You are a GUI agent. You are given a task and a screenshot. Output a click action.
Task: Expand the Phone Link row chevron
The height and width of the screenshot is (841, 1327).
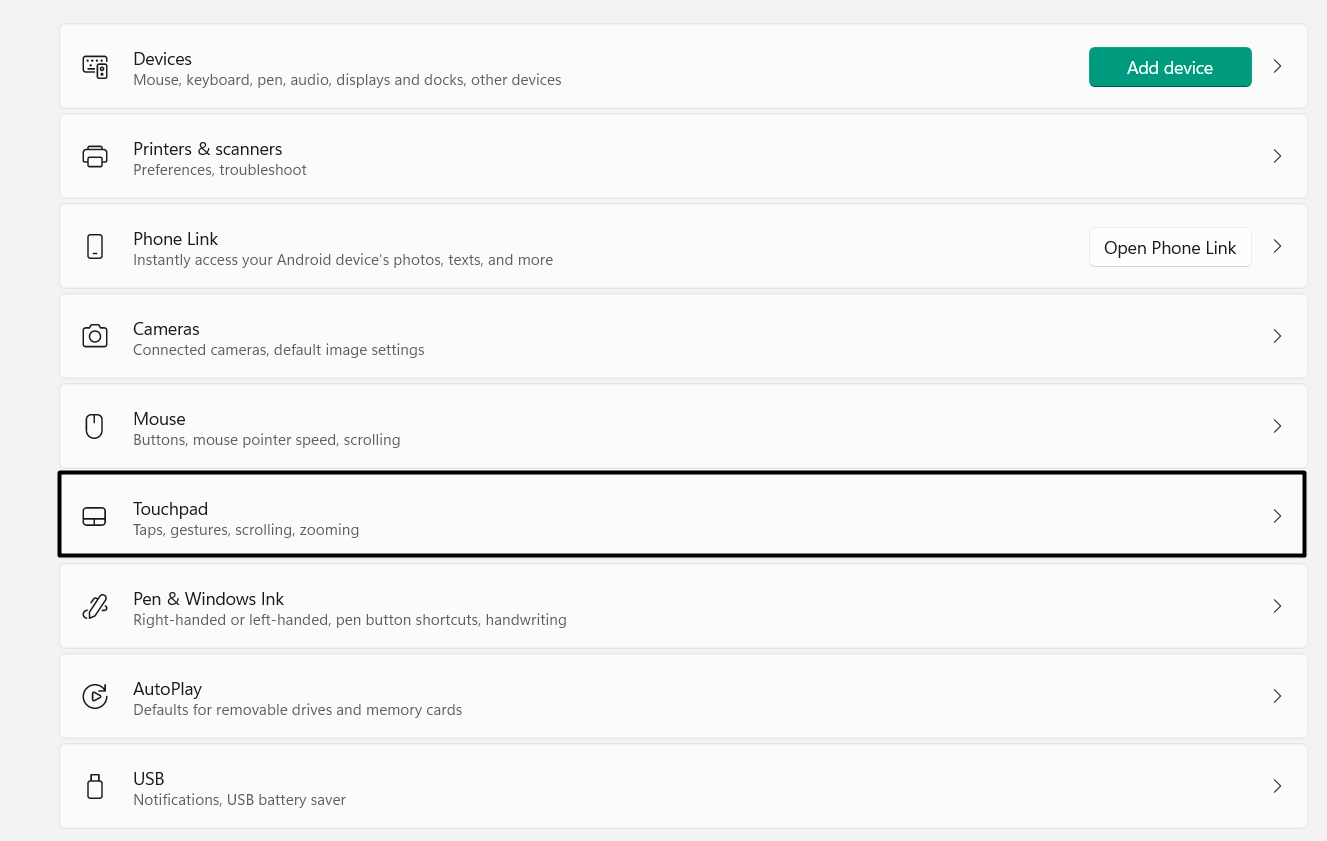[1277, 246]
